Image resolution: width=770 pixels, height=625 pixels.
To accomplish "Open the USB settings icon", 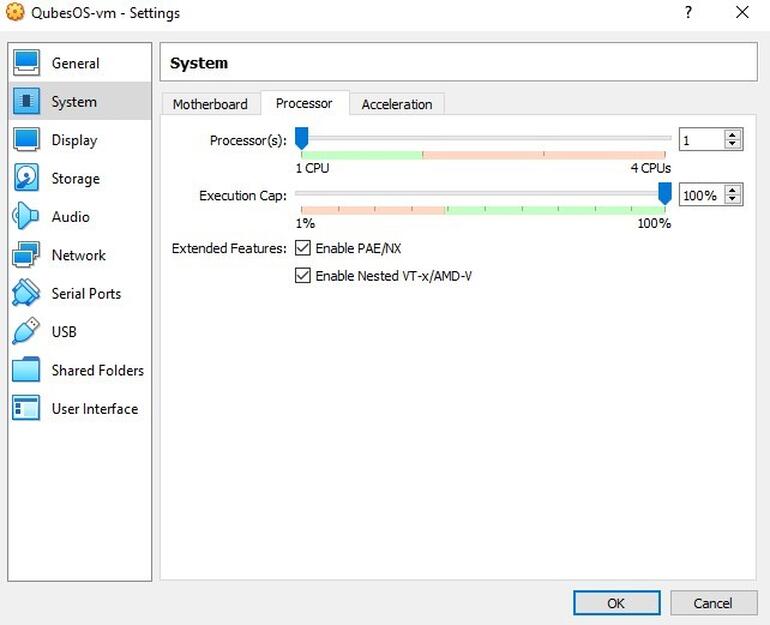I will [26, 331].
